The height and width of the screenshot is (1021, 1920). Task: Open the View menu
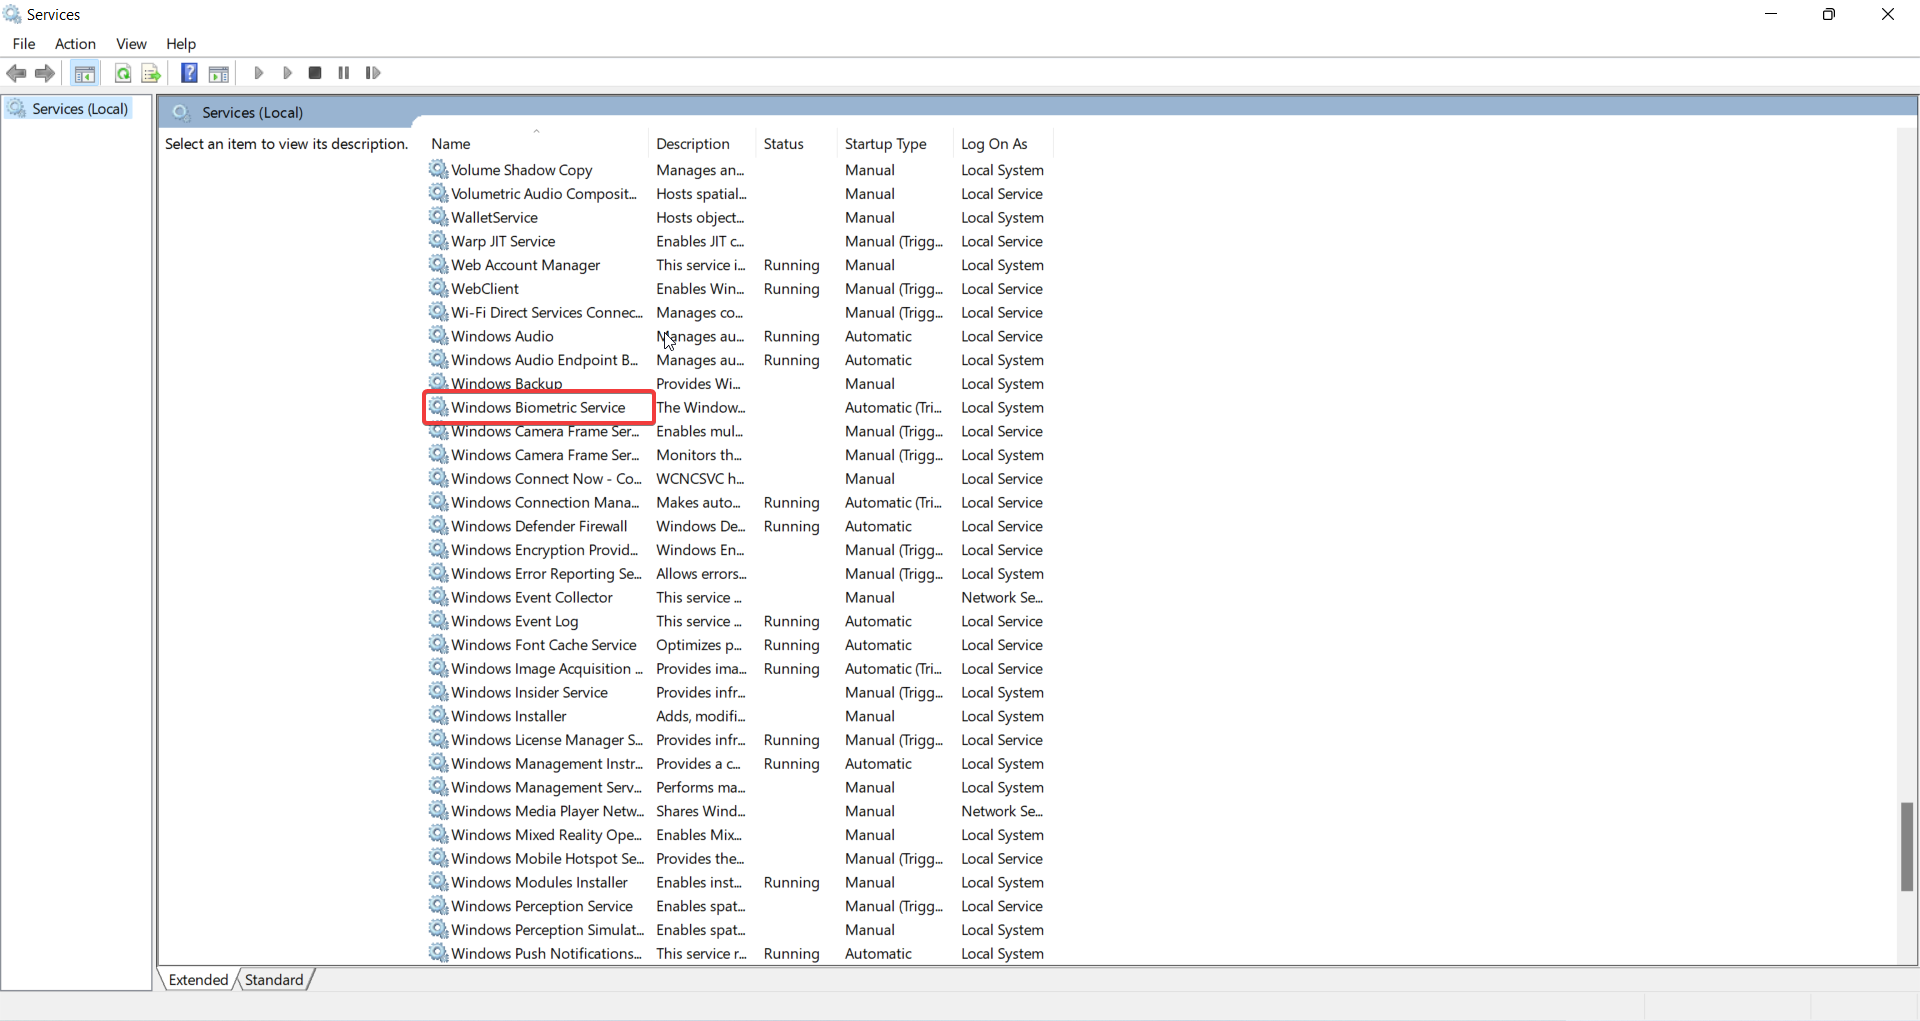131,44
